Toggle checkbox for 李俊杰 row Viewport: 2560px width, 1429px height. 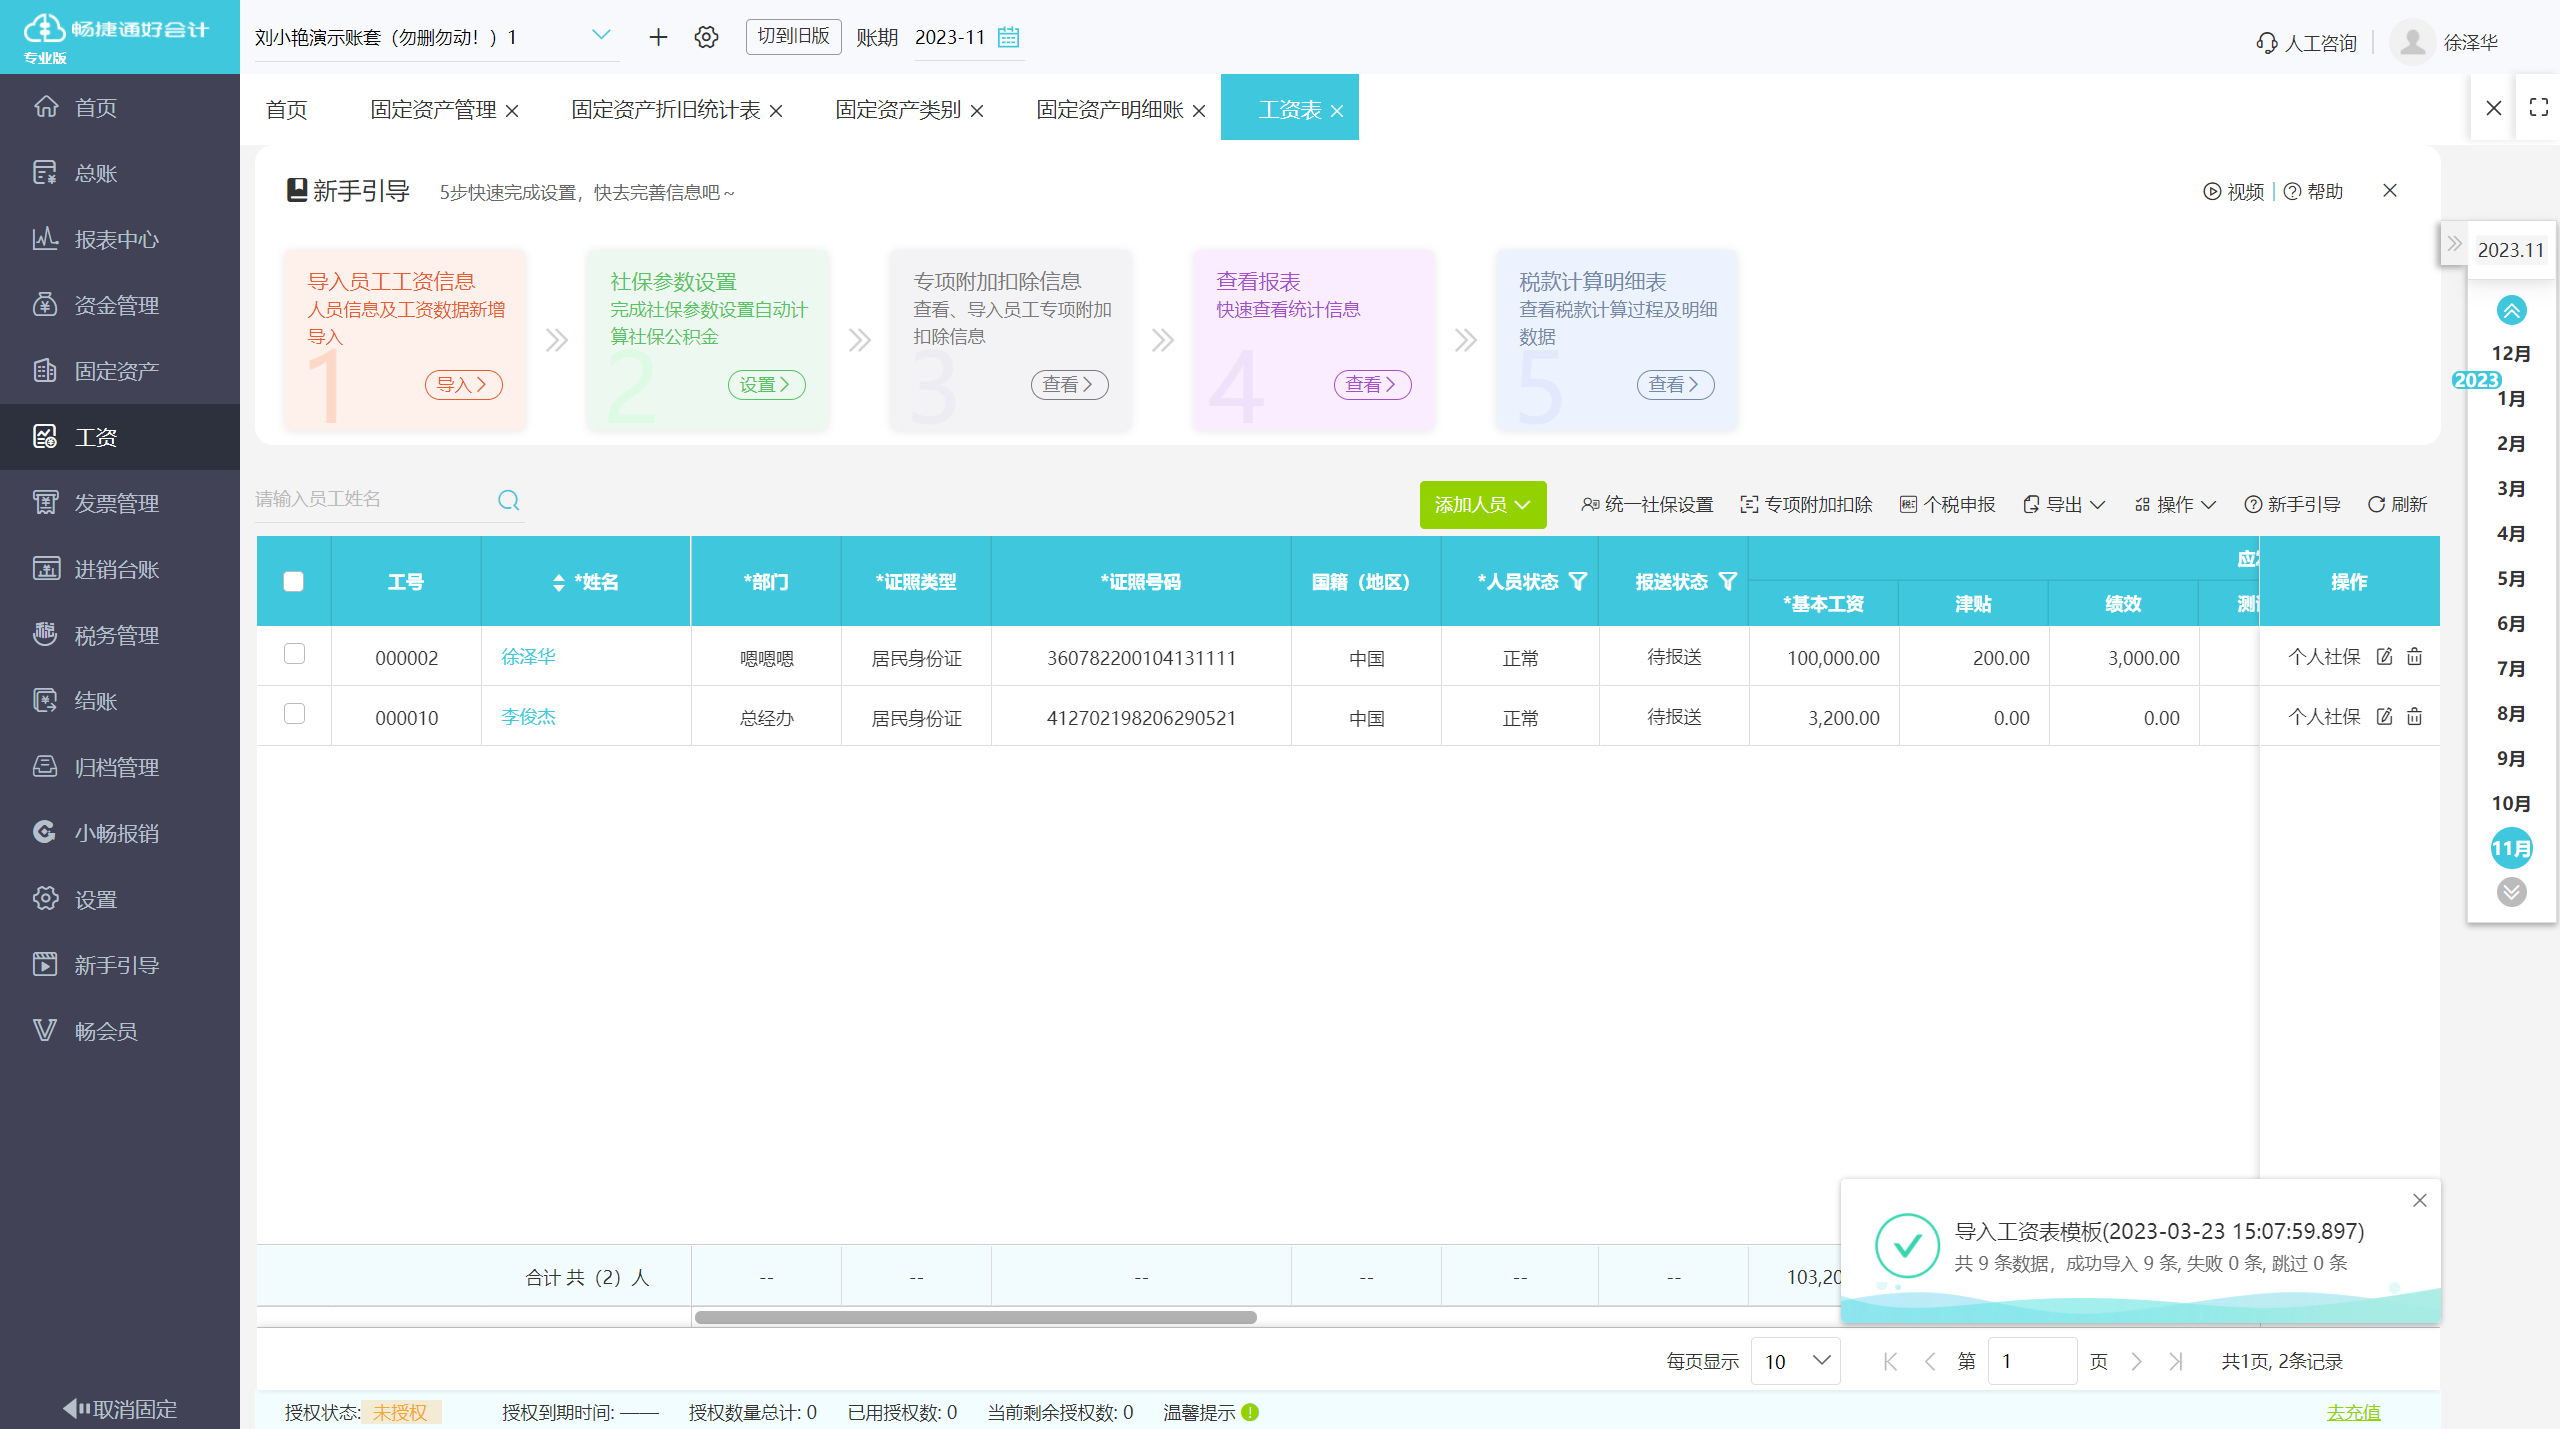tap(295, 714)
